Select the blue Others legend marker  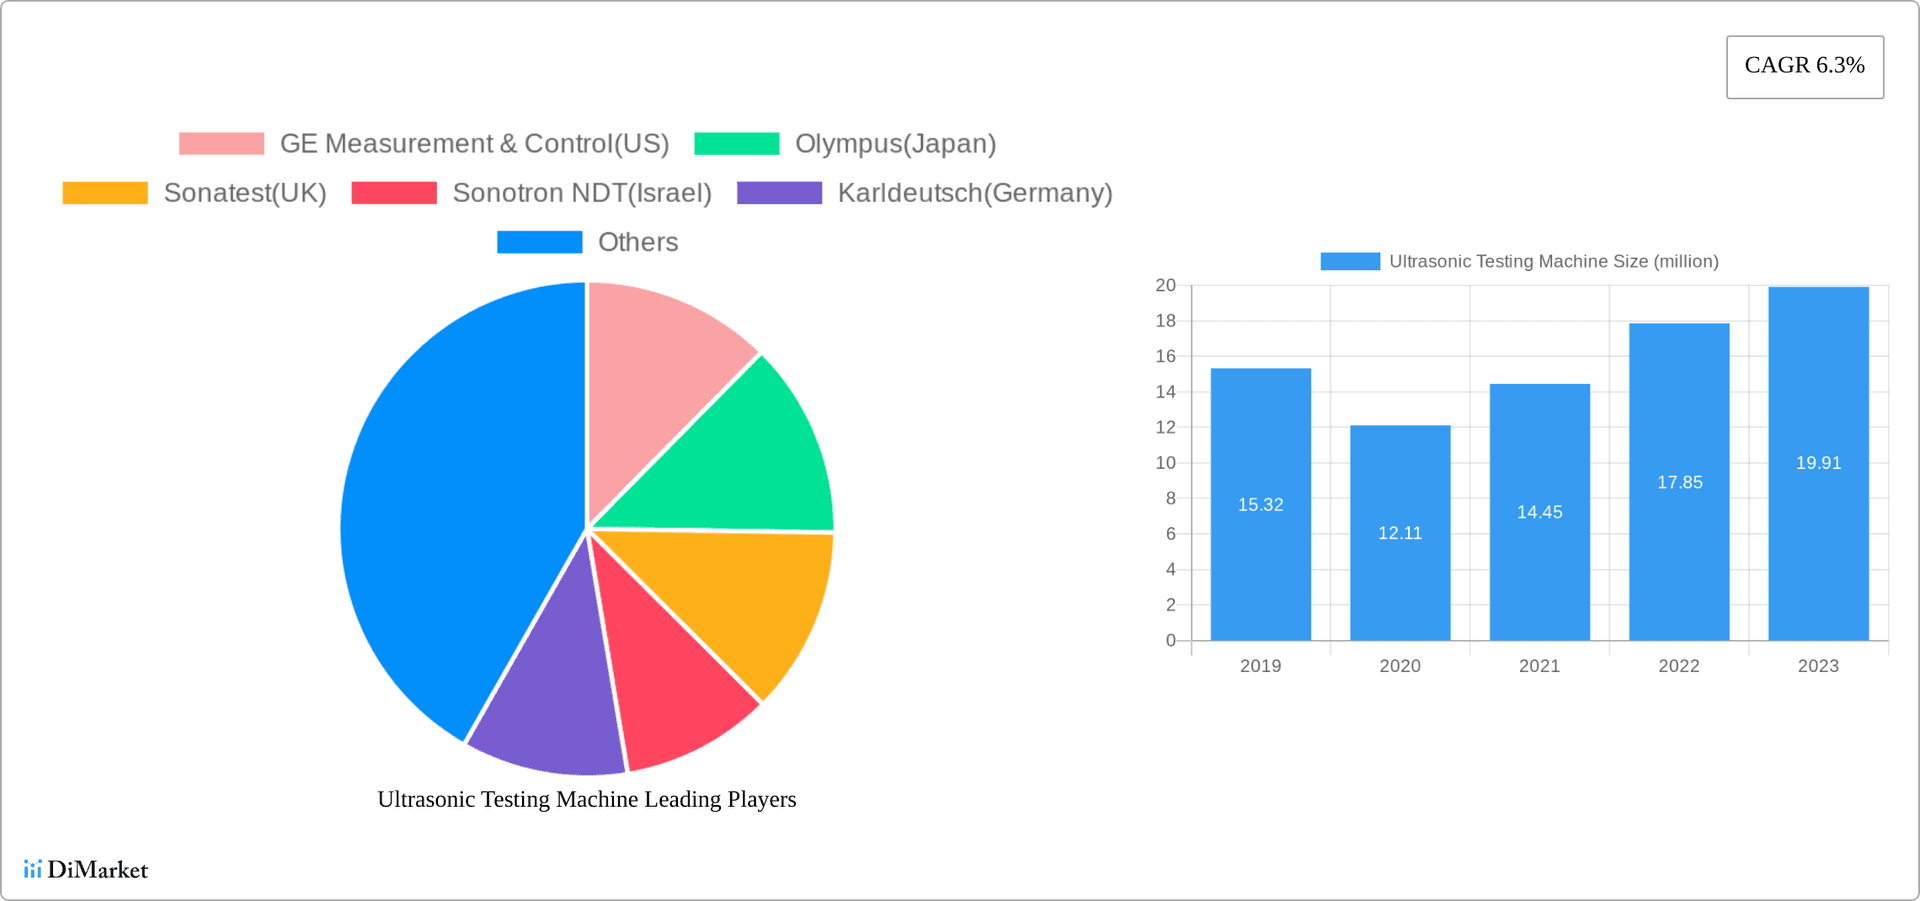coord(539,241)
